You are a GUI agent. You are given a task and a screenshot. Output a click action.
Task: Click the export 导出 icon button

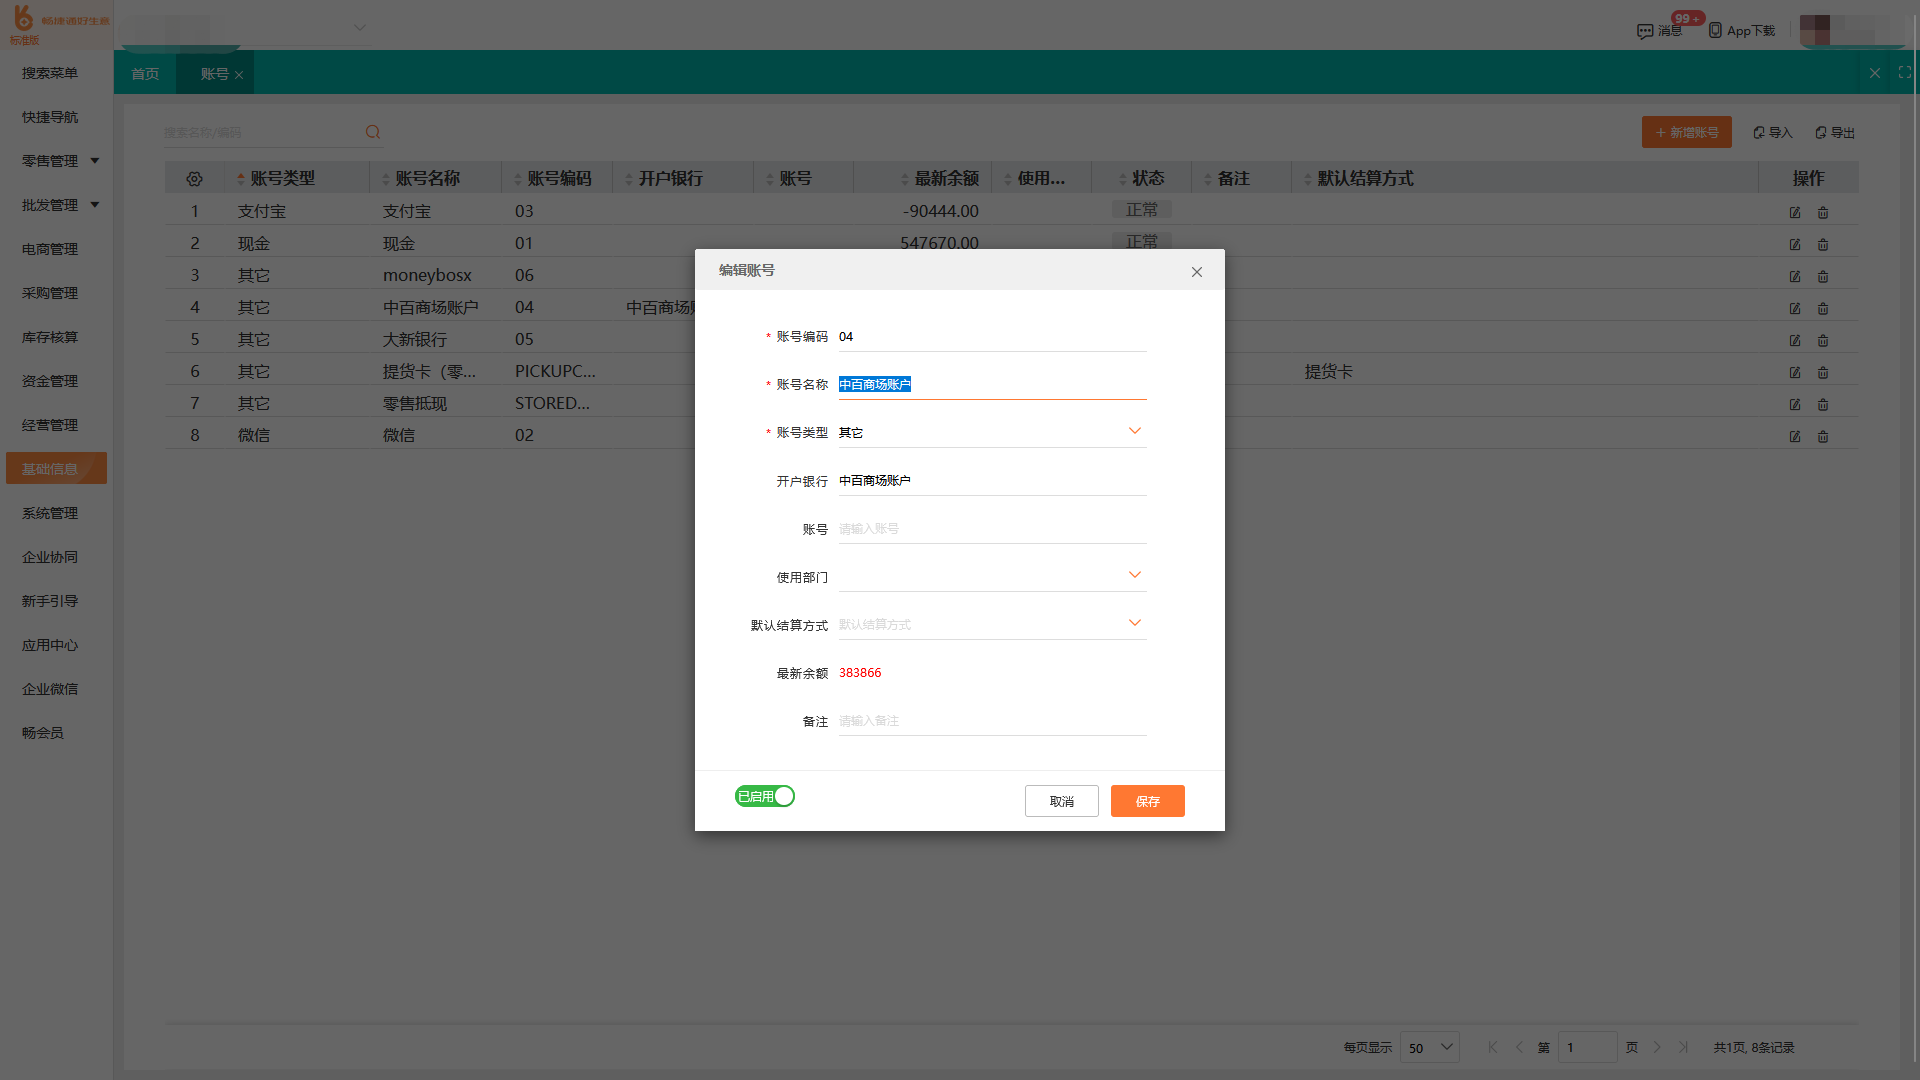point(1834,132)
